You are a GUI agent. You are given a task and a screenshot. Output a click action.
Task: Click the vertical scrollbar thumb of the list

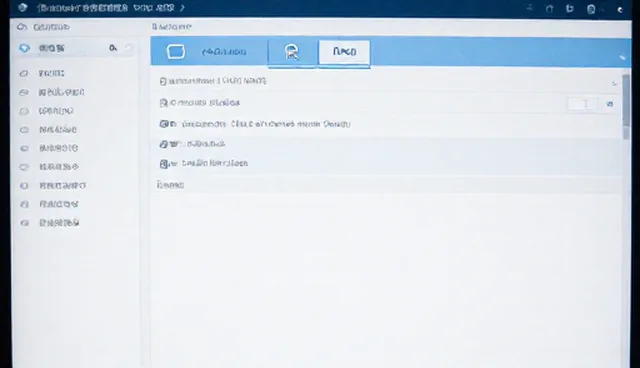tap(626, 101)
